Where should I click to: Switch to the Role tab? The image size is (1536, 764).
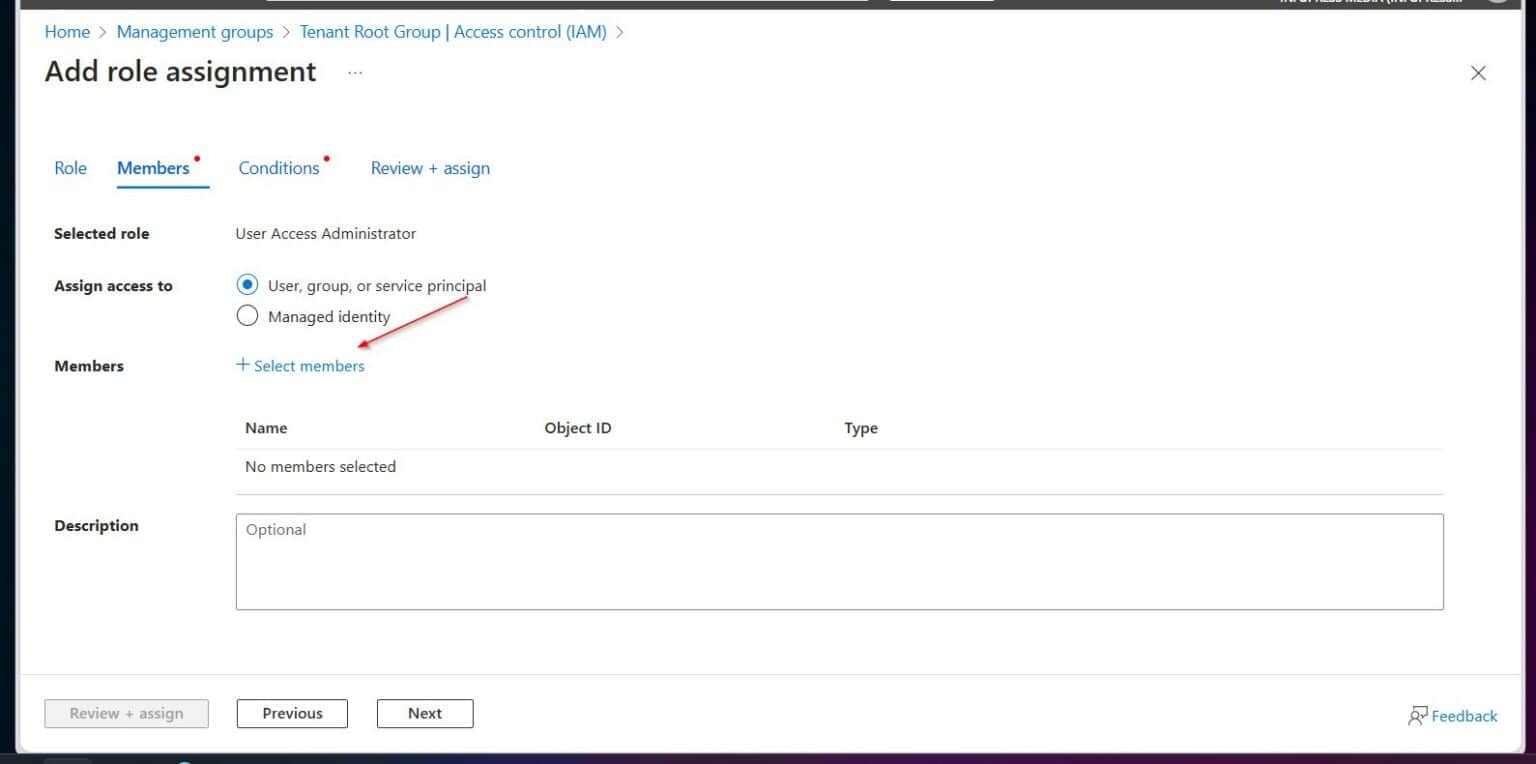pos(69,167)
